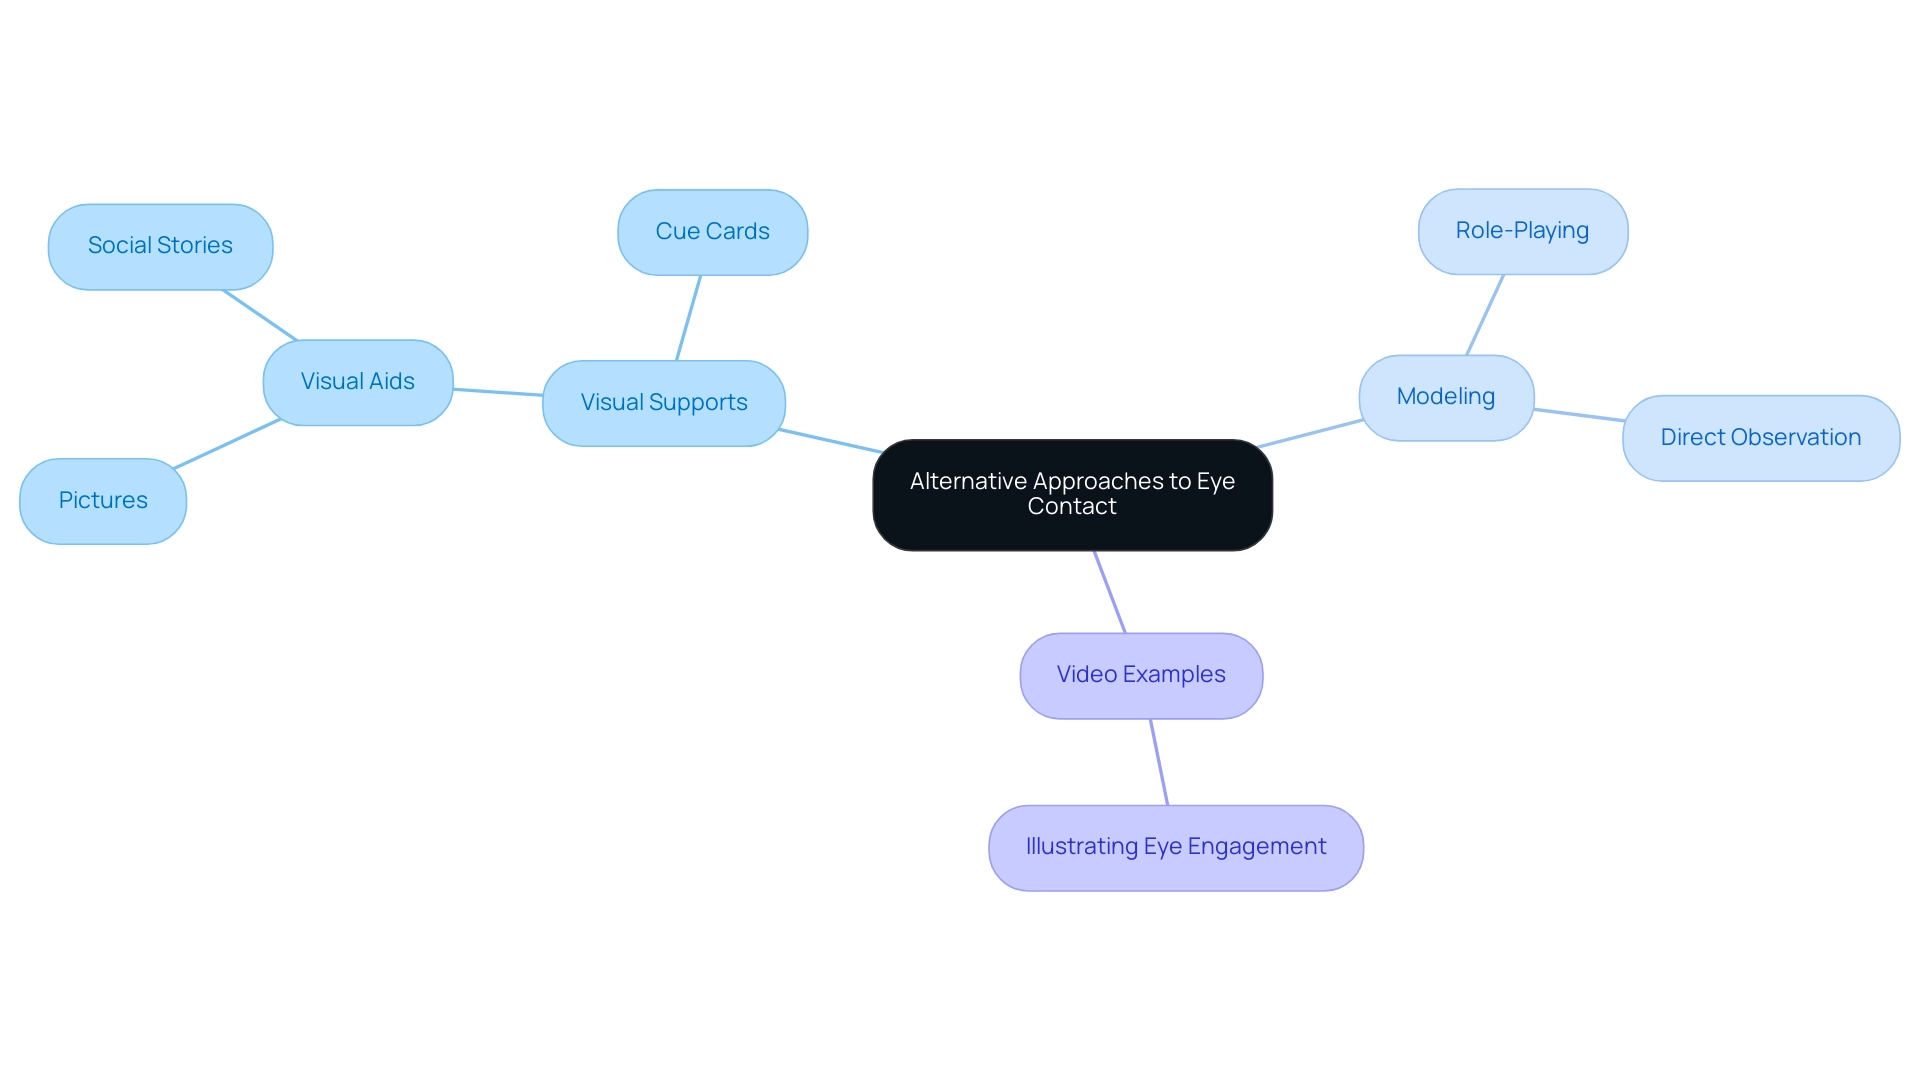Viewport: 1920px width, 1083px height.
Task: Click the Social Stories node
Action: pos(158,244)
